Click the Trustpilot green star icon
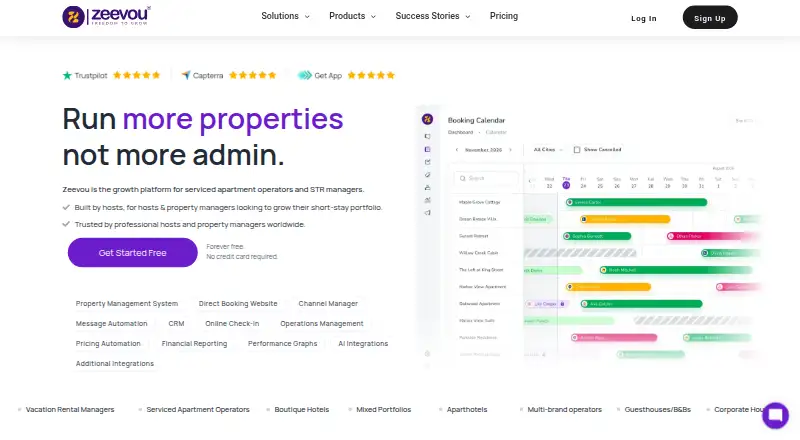 coord(67,76)
